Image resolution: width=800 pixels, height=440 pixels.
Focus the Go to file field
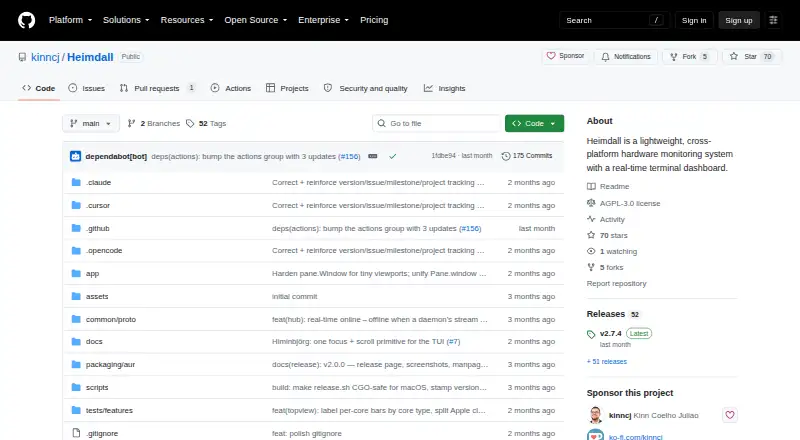[437, 124]
